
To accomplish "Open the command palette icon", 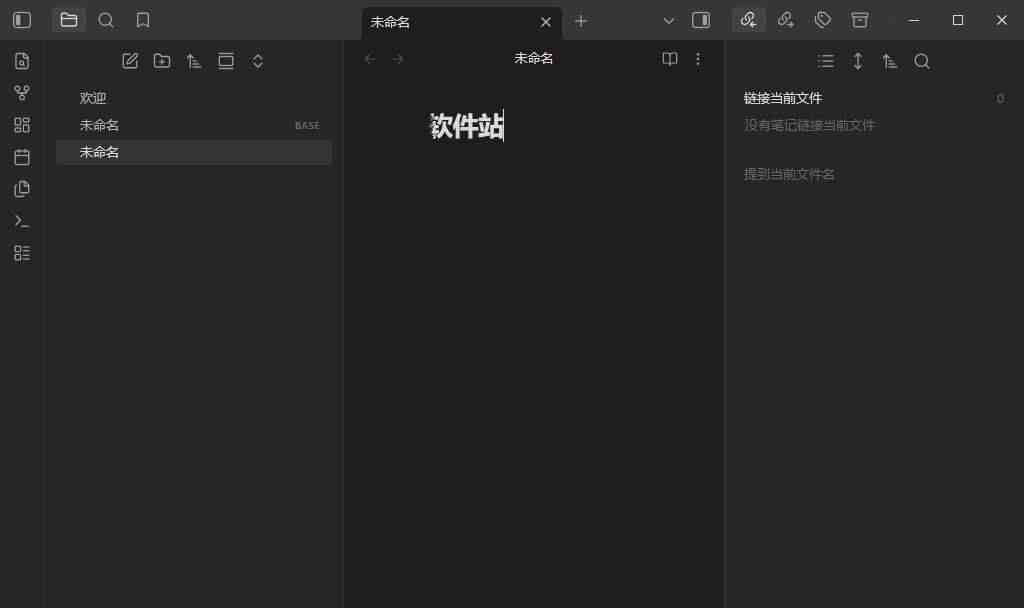I will 22,221.
